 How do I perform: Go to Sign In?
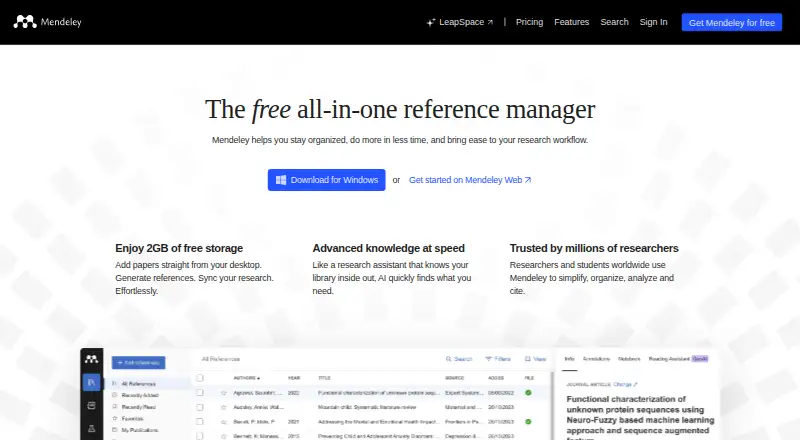(653, 22)
